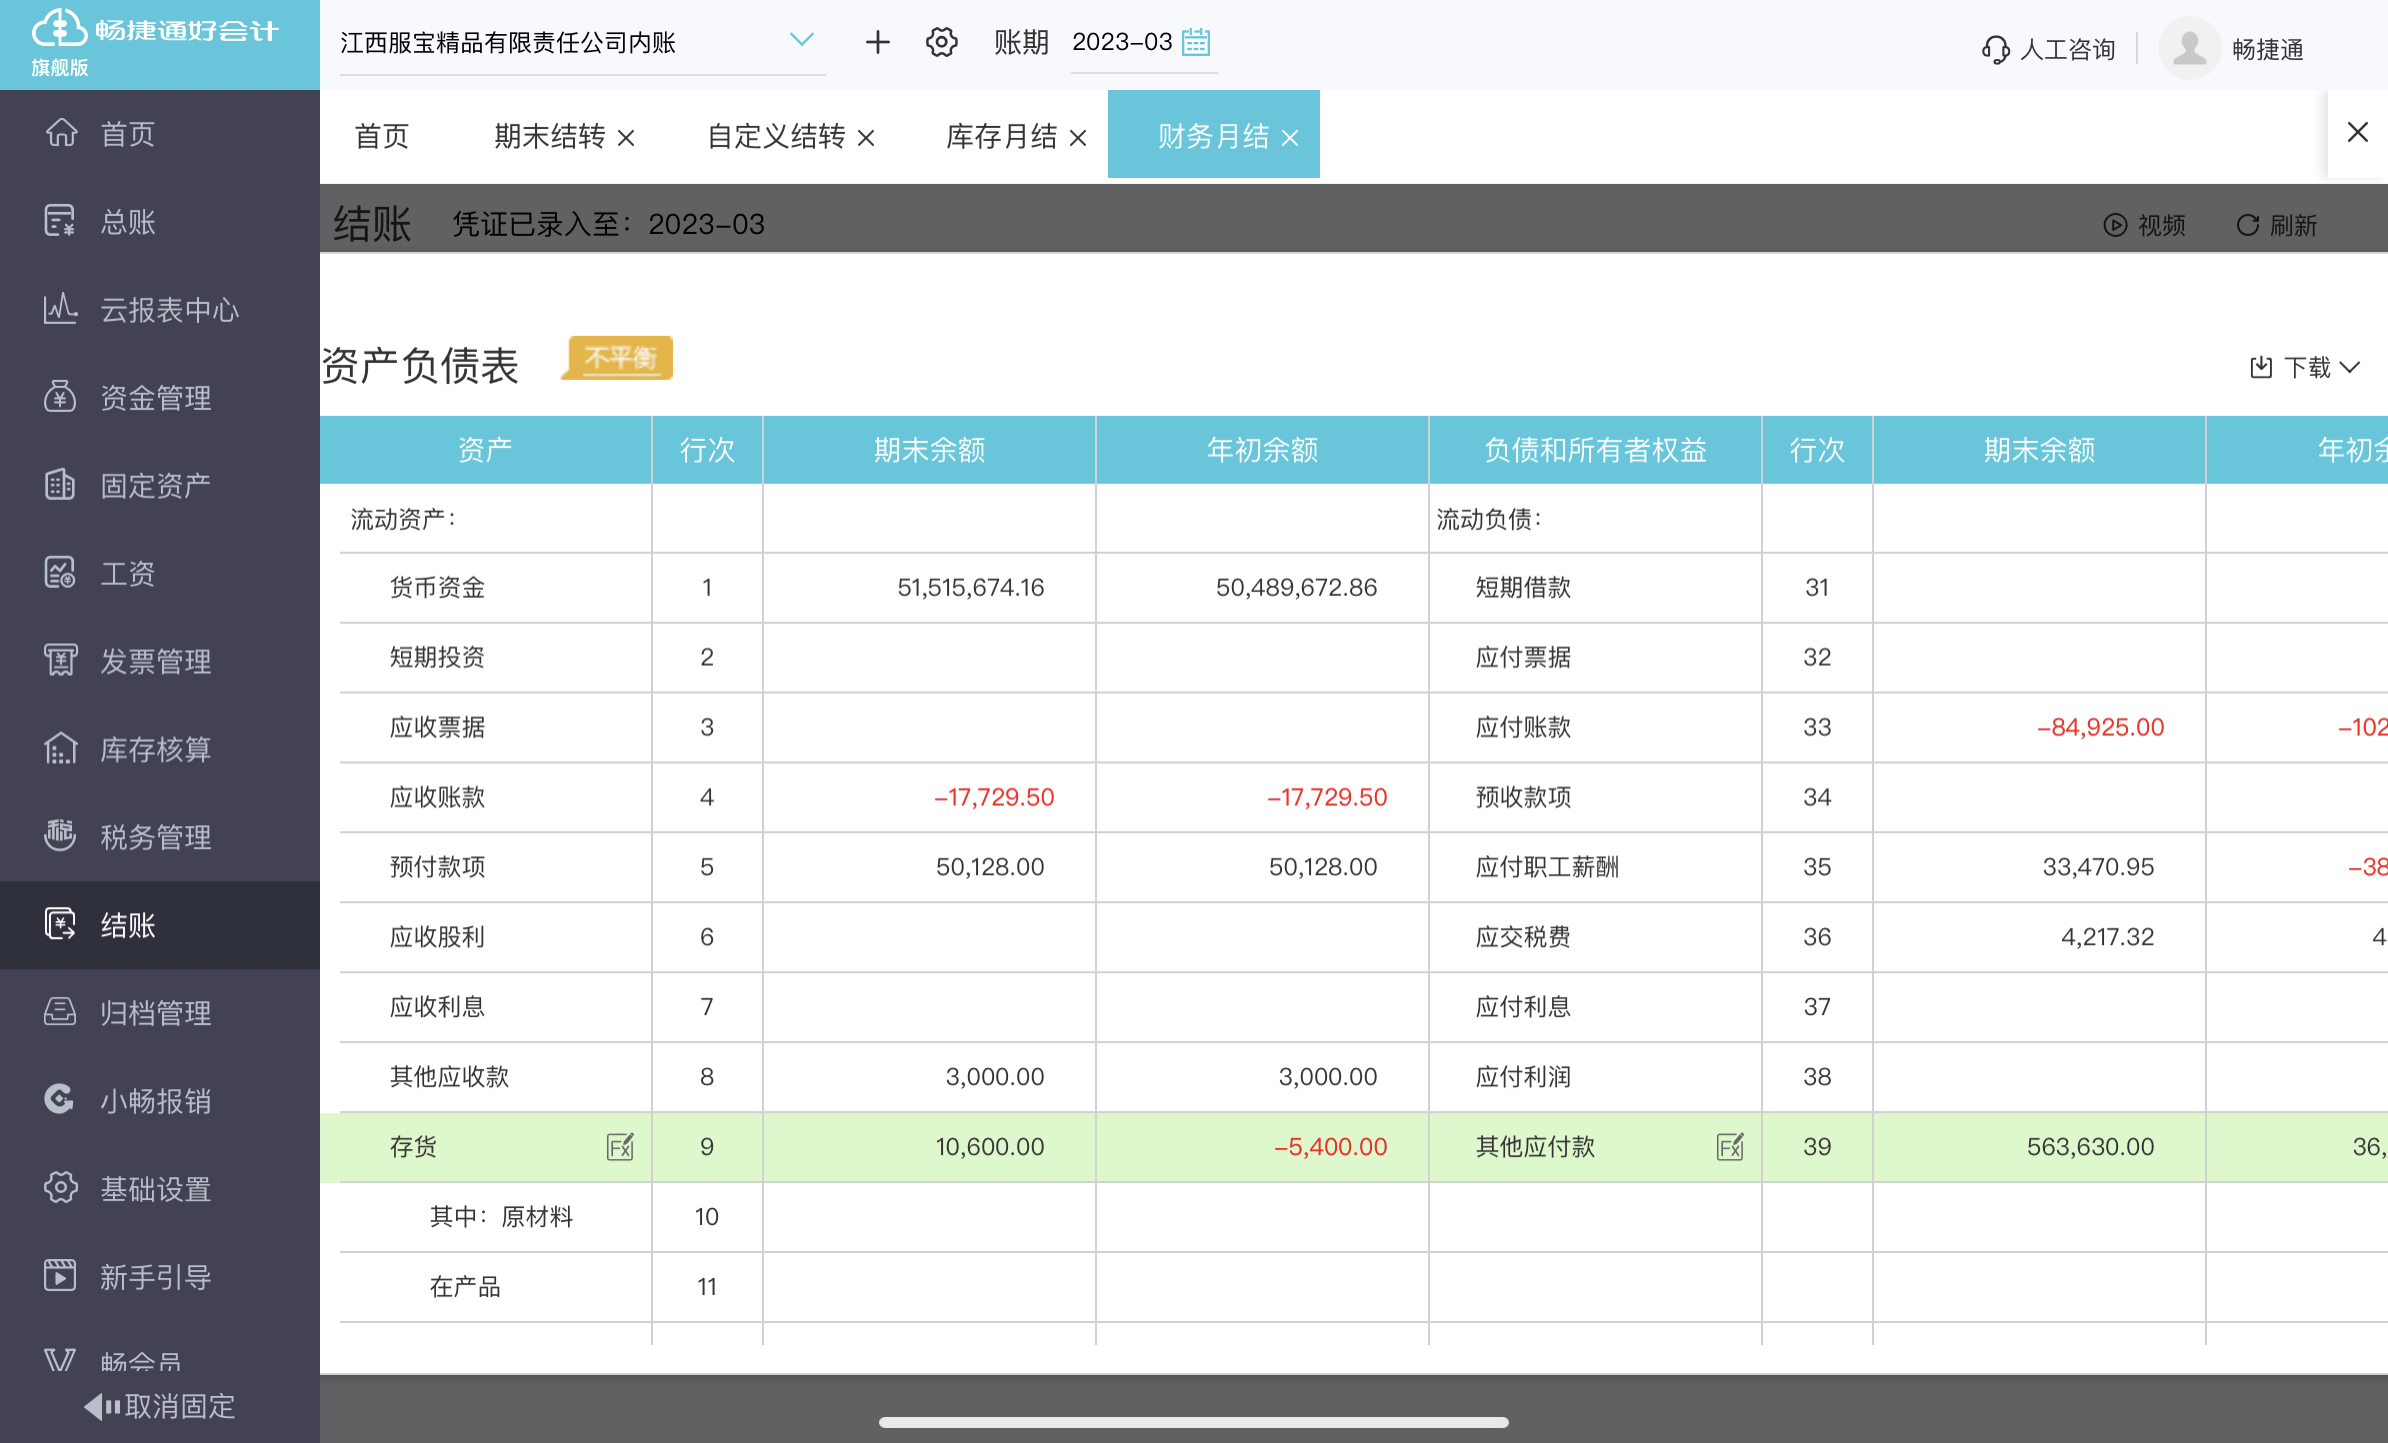Open 账期 date picker 2023-03
The height and width of the screenshot is (1443, 2388).
click(1196, 43)
